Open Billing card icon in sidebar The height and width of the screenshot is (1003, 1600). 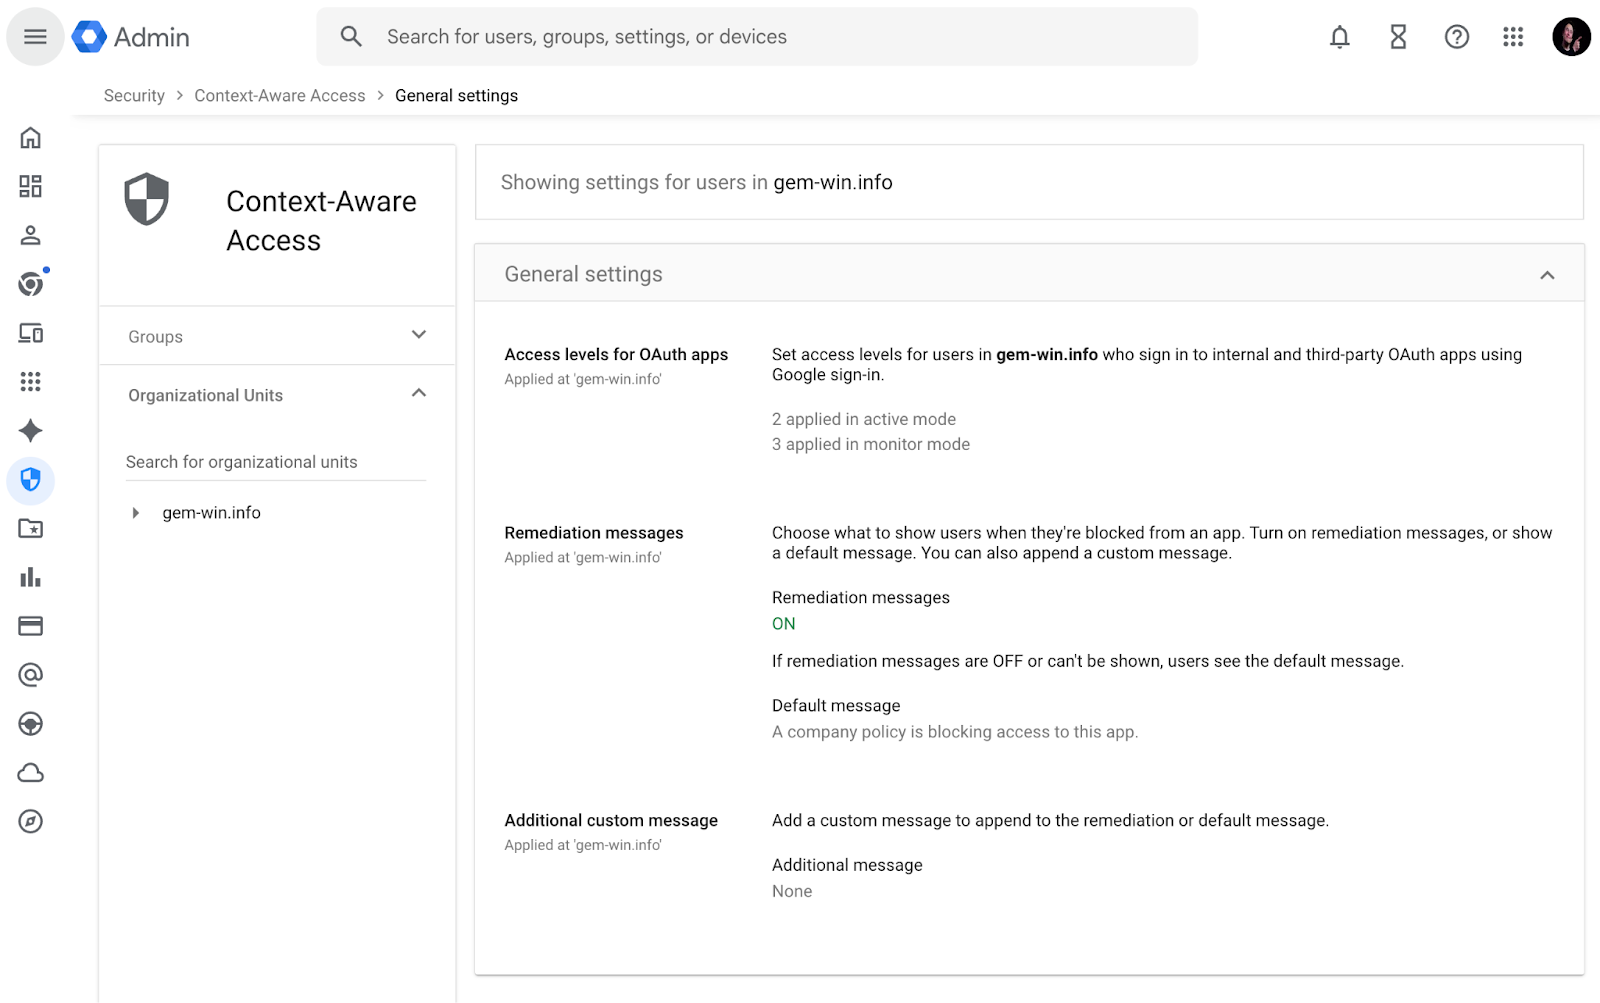tap(31, 626)
